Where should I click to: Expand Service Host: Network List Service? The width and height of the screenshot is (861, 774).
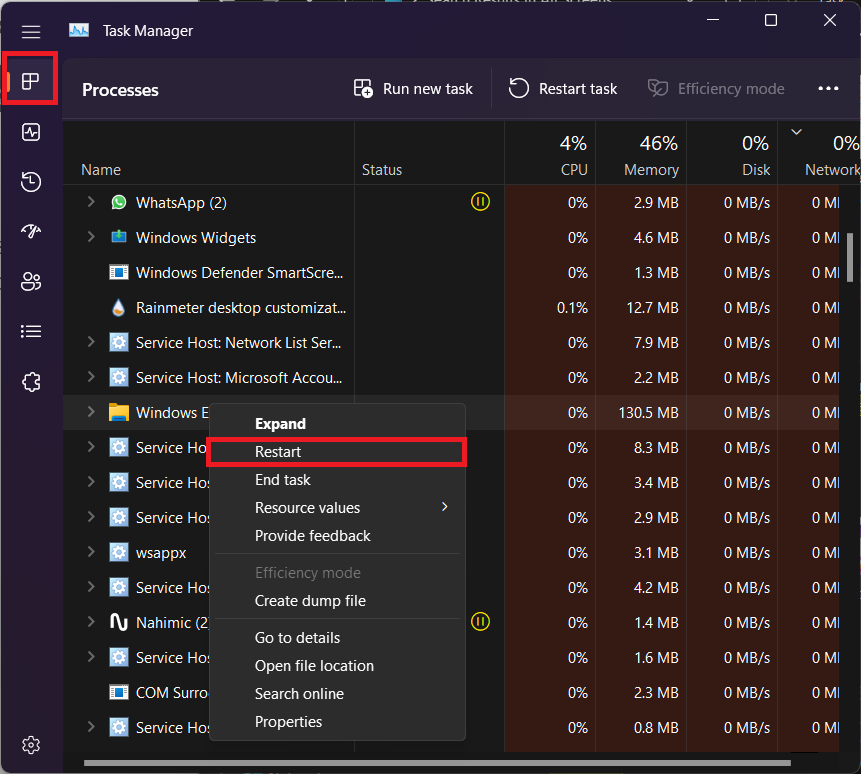coord(91,342)
